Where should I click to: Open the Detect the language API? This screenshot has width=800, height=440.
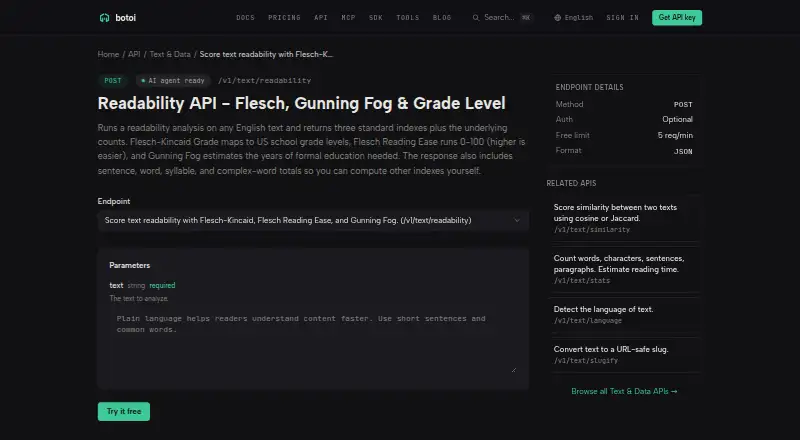pos(624,314)
